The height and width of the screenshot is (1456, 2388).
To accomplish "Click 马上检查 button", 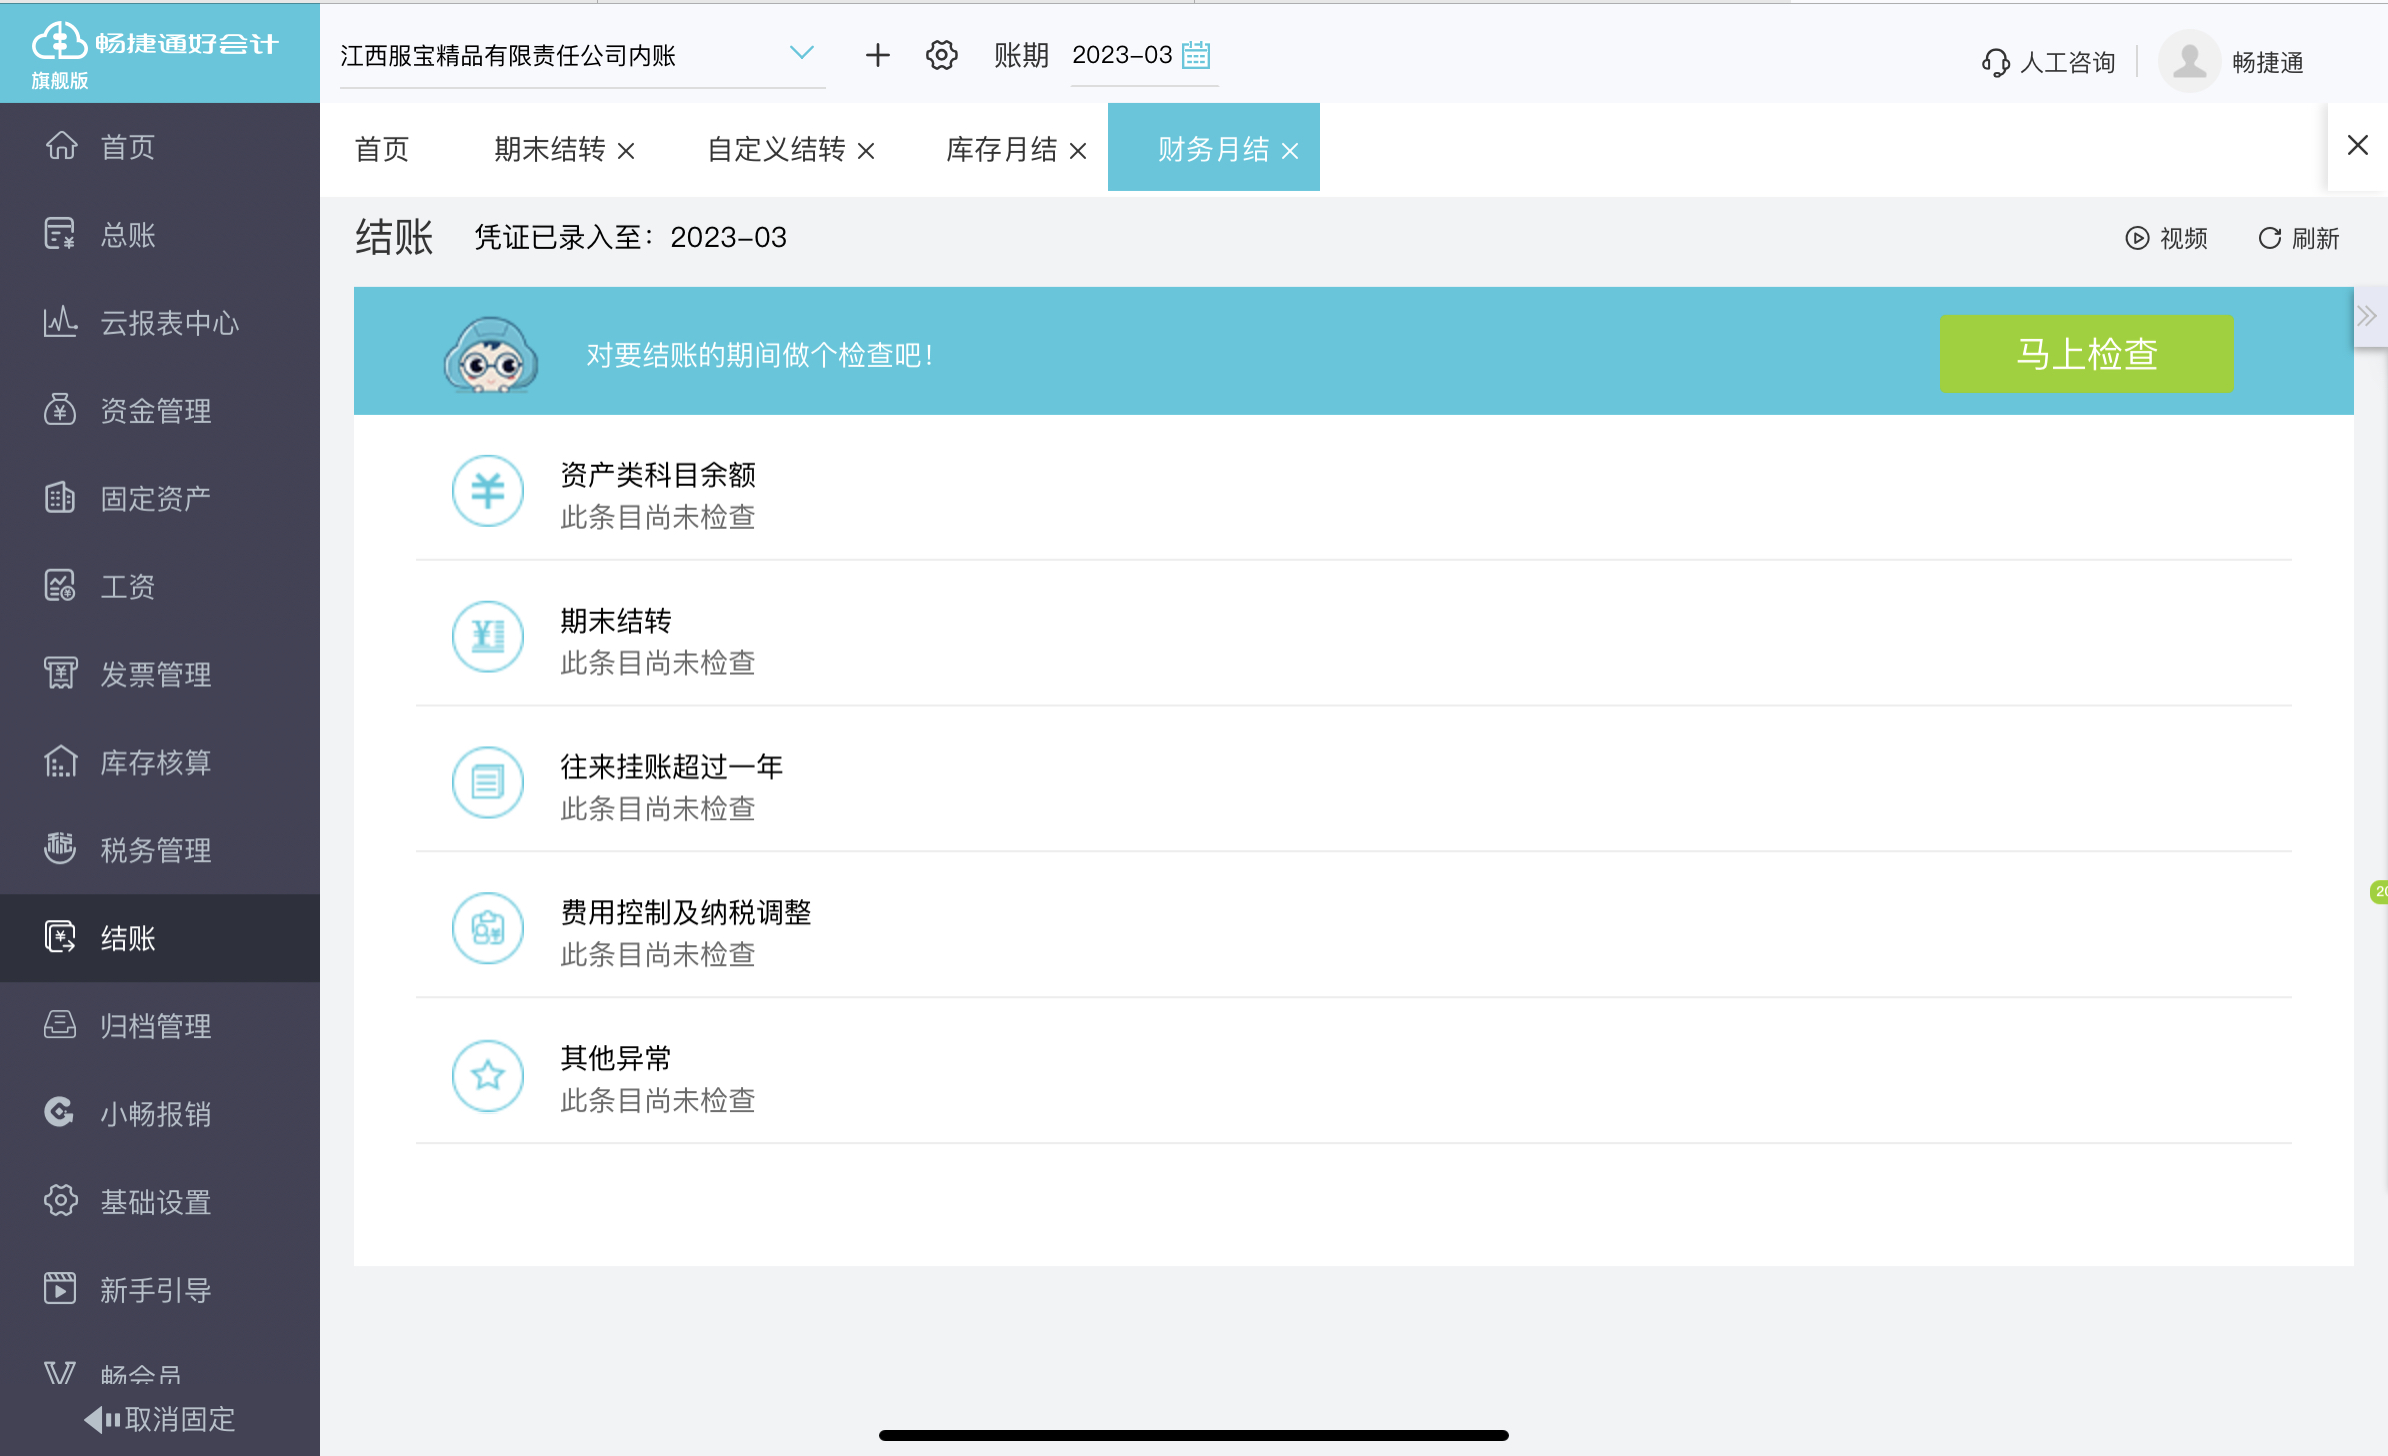I will tap(2086, 355).
